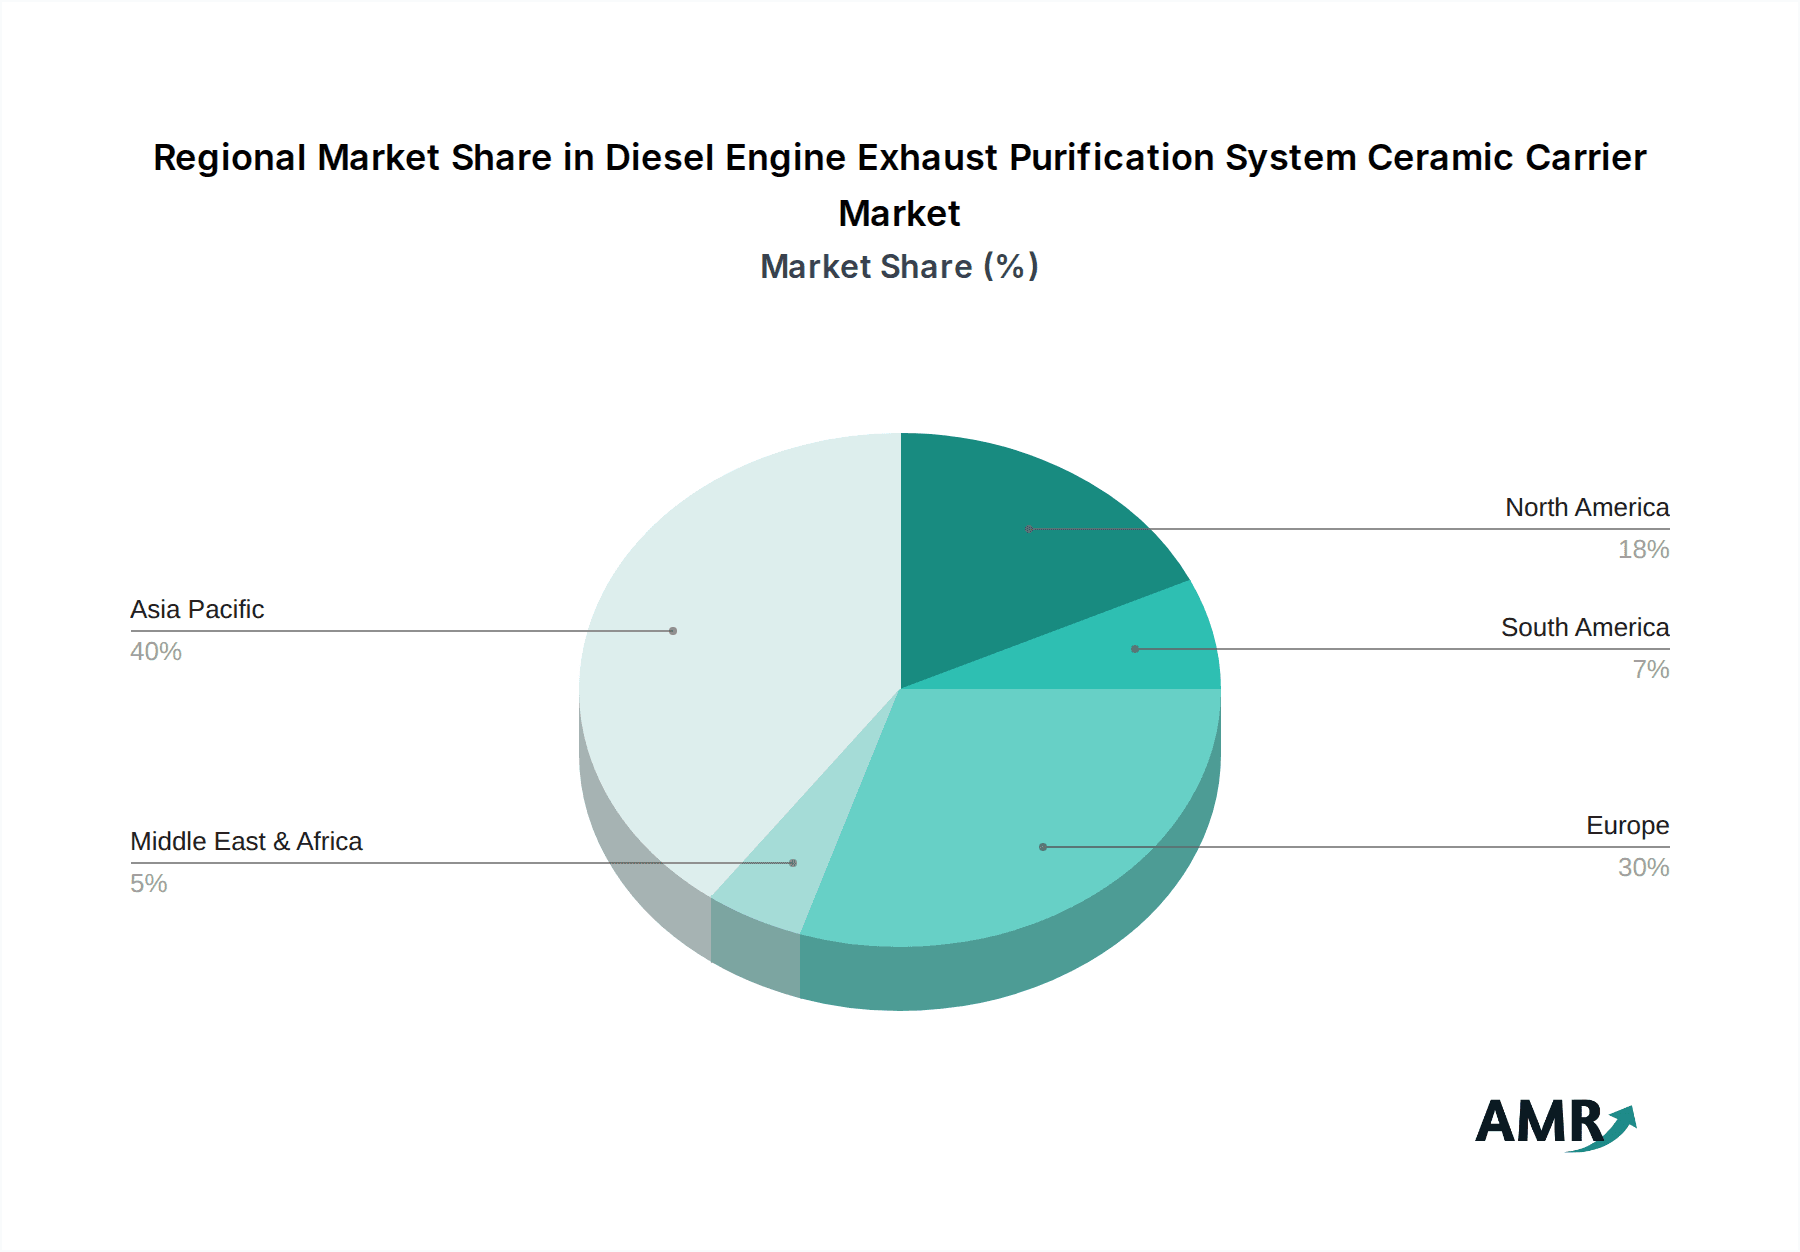Click the Asia Pacific label
This screenshot has width=1800, height=1252.
196,609
